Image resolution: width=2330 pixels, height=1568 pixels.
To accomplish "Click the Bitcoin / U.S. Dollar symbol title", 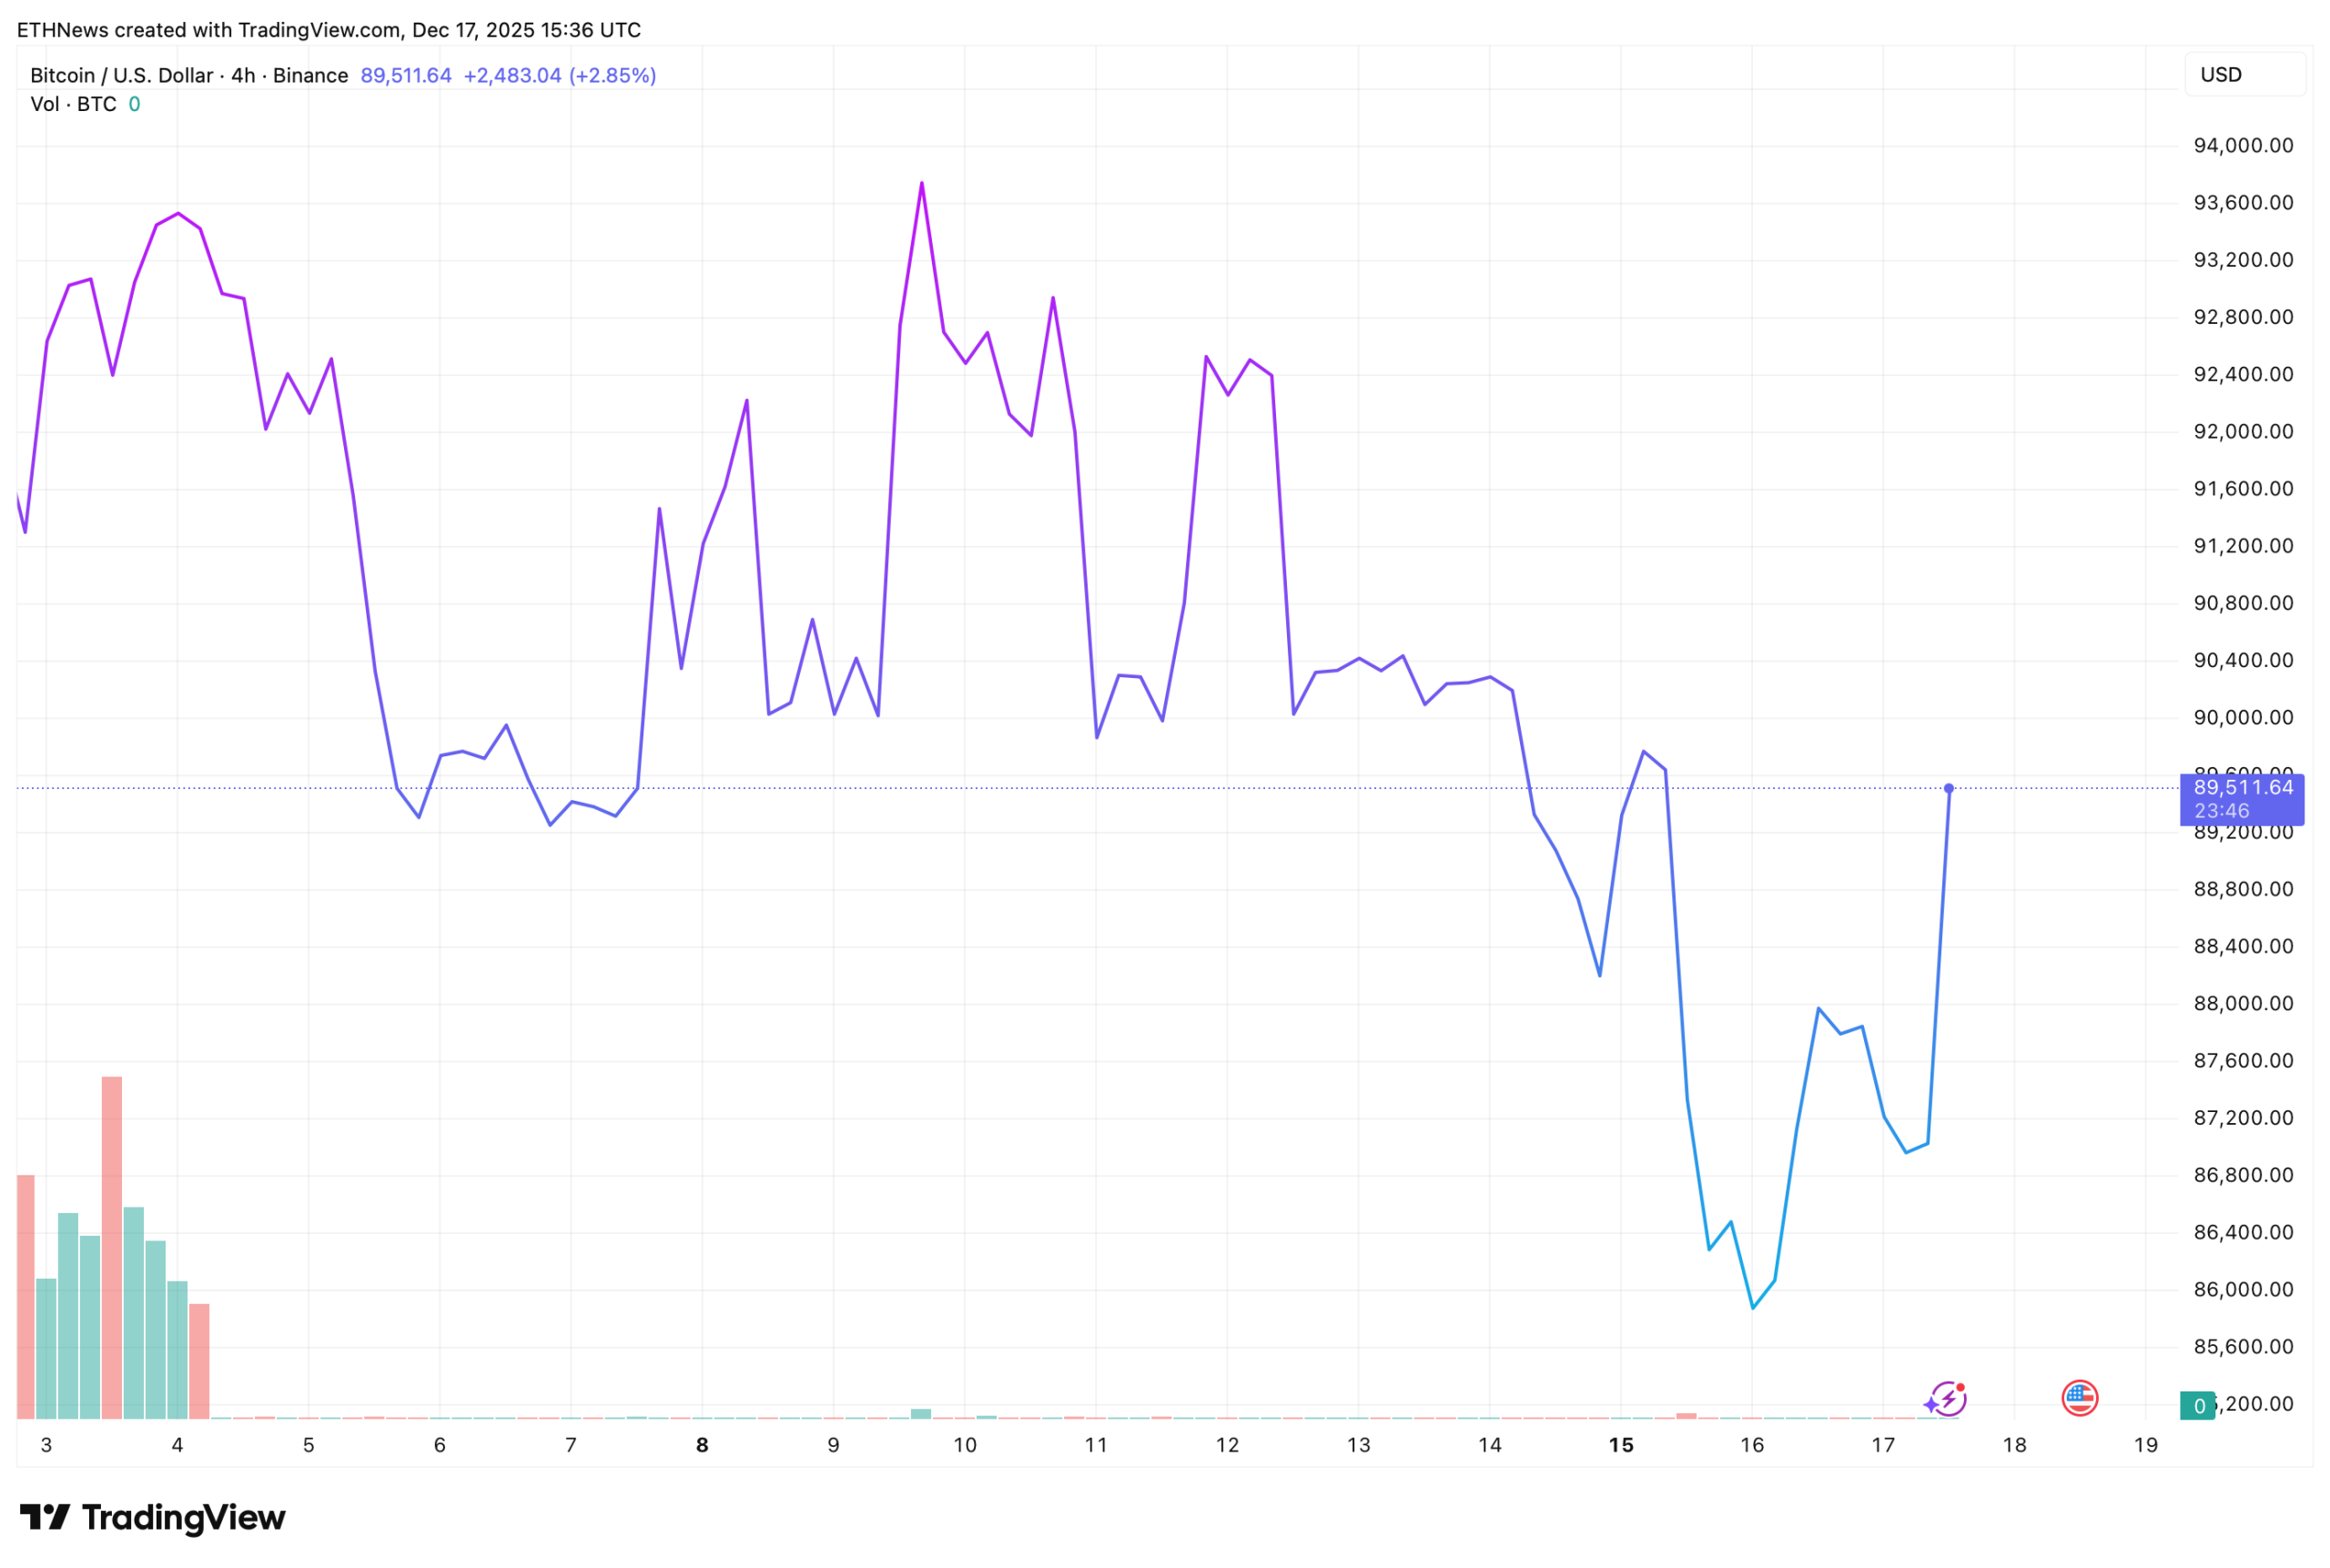I will click(120, 76).
